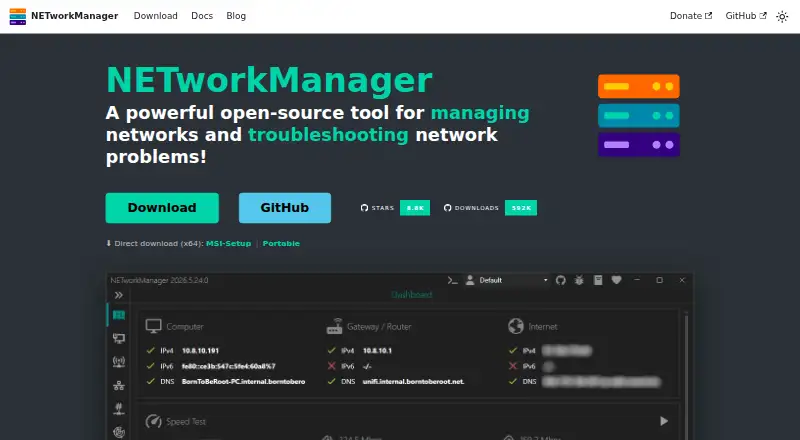Click the GitHub octocat icon in app titlebar
Viewport: 800px width, 440px height.
(561, 280)
